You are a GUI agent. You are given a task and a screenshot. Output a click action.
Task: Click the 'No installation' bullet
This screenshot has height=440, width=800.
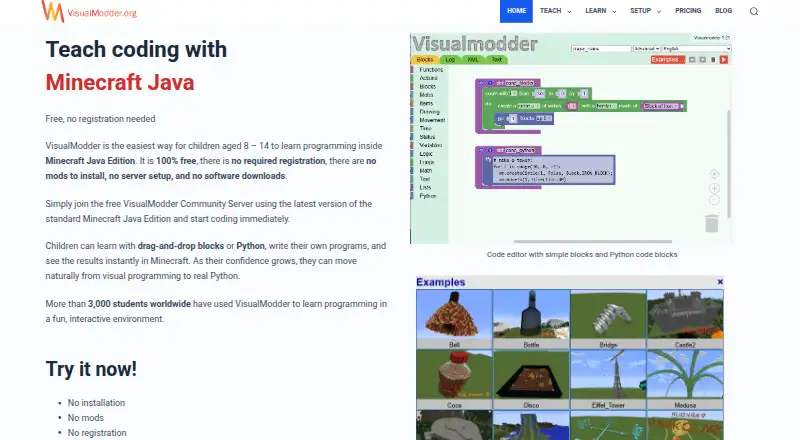[96, 403]
